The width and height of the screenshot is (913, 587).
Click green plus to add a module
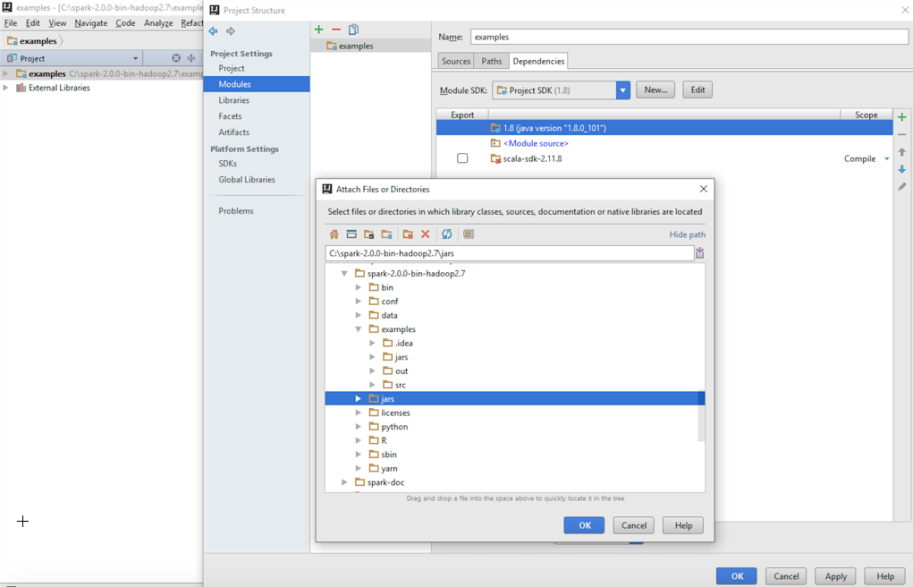click(319, 30)
